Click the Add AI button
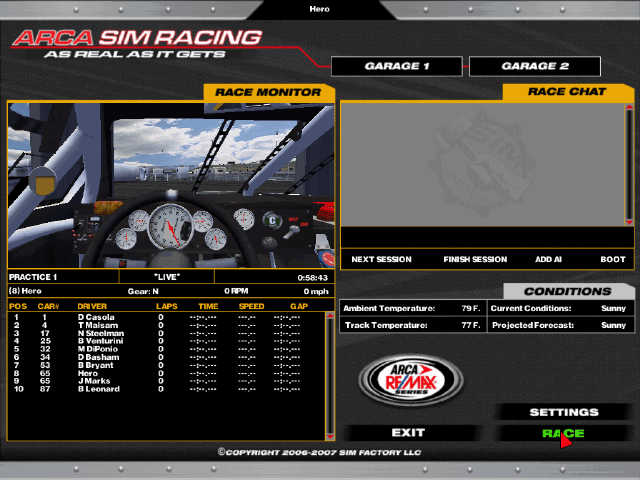Image resolution: width=640 pixels, height=480 pixels. 548,259
